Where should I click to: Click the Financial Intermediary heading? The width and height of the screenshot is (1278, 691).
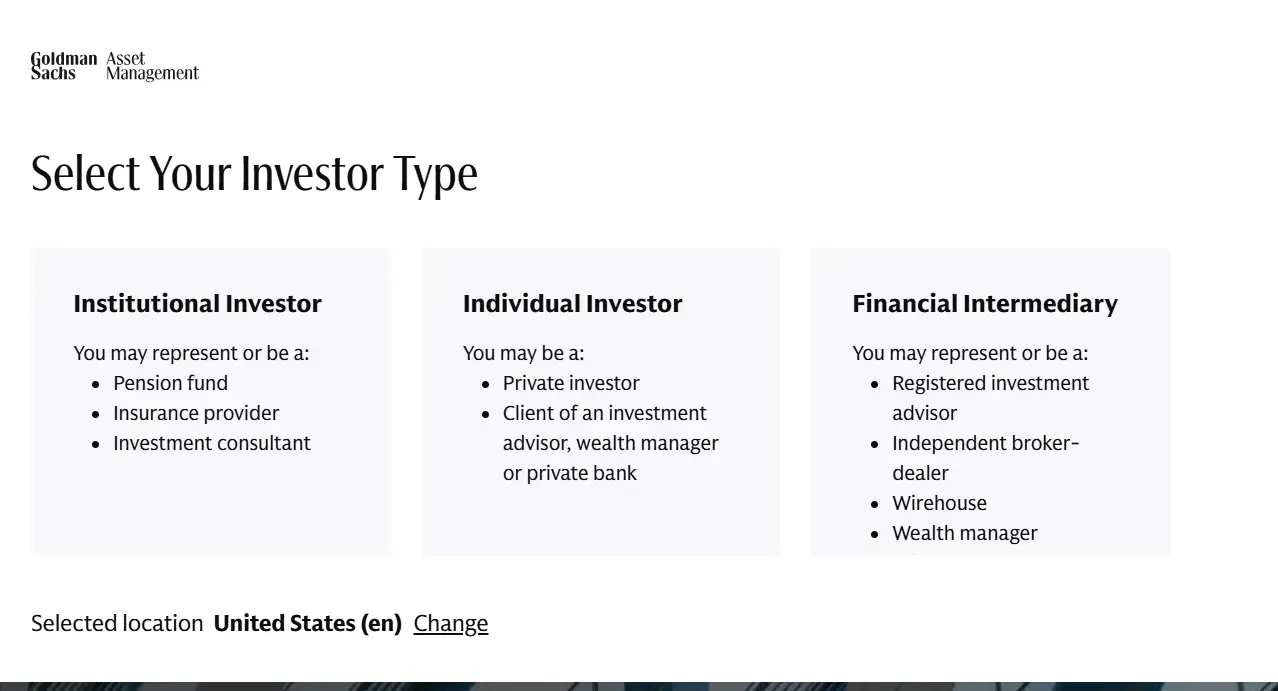[x=984, y=303]
